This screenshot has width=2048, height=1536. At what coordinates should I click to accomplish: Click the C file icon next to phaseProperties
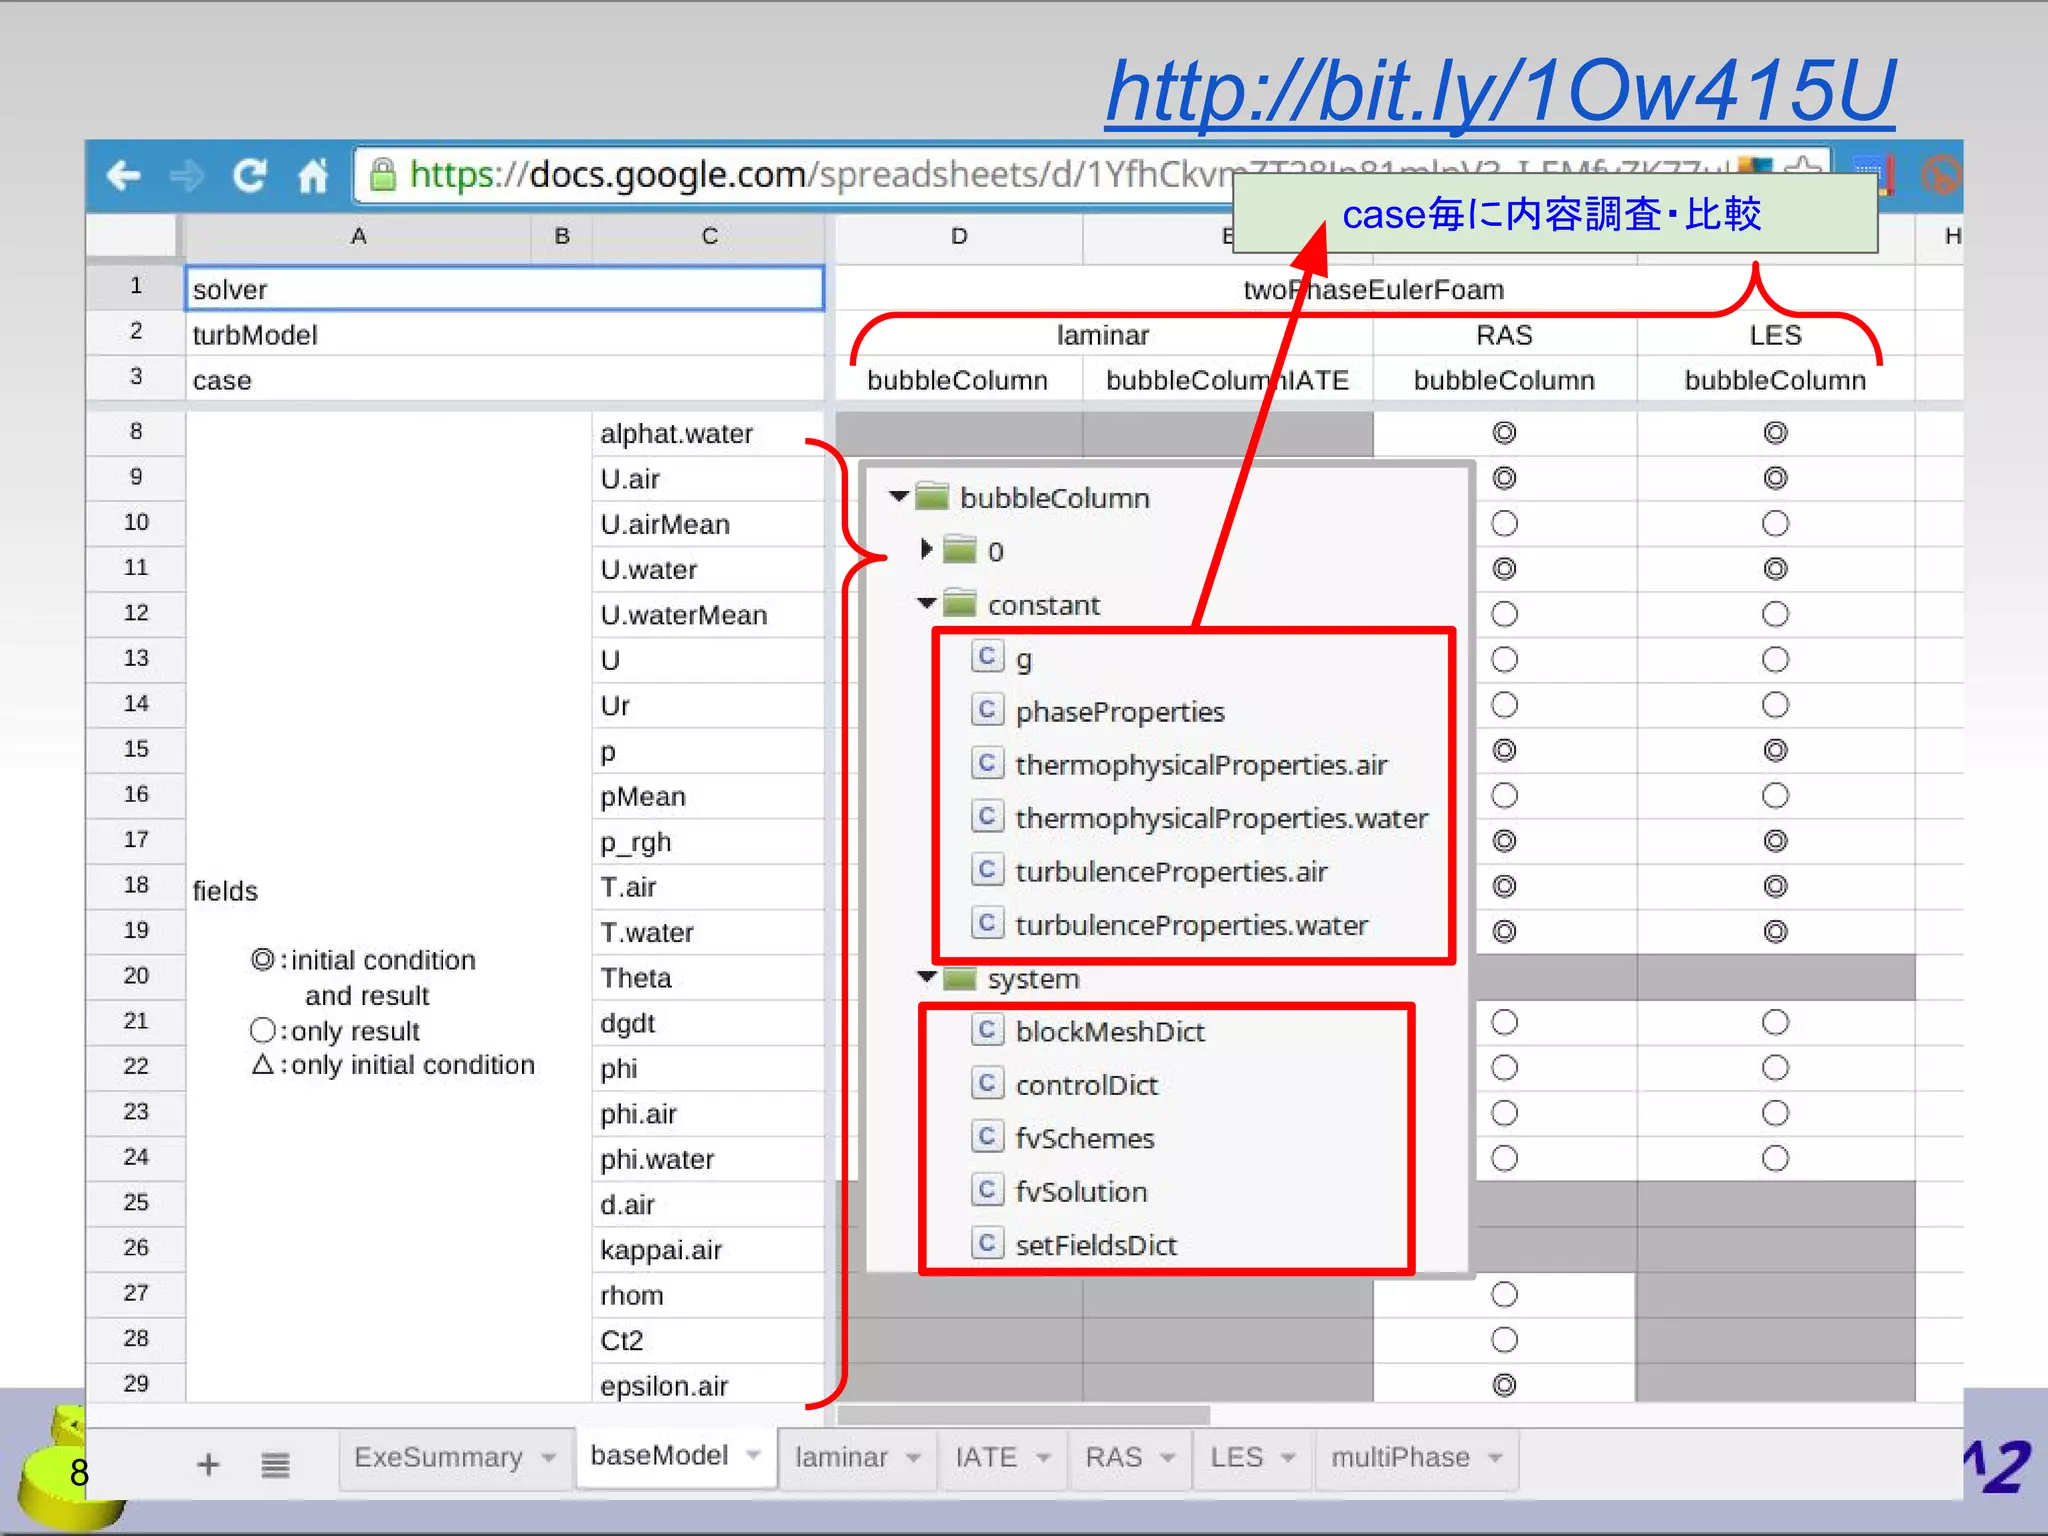986,711
